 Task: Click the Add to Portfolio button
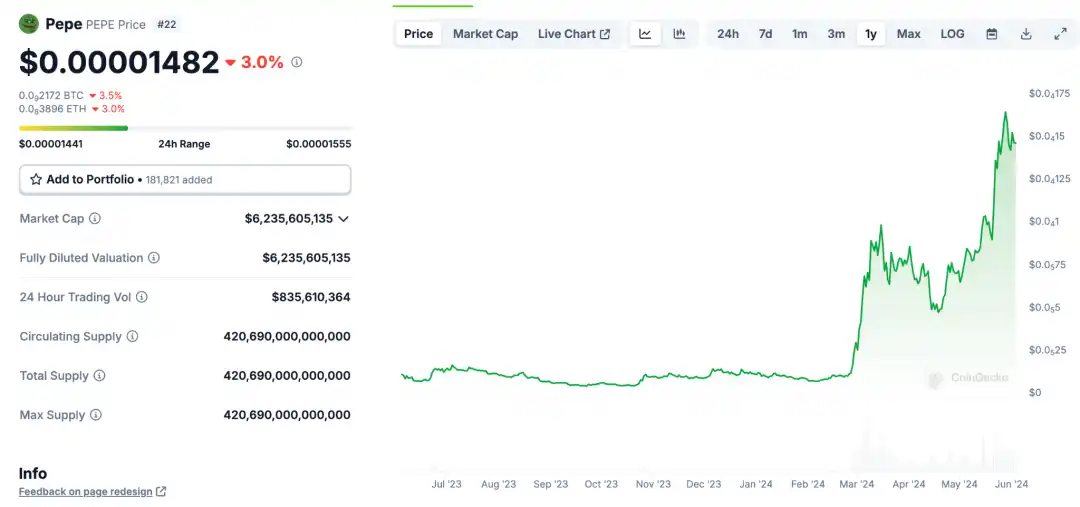point(185,180)
